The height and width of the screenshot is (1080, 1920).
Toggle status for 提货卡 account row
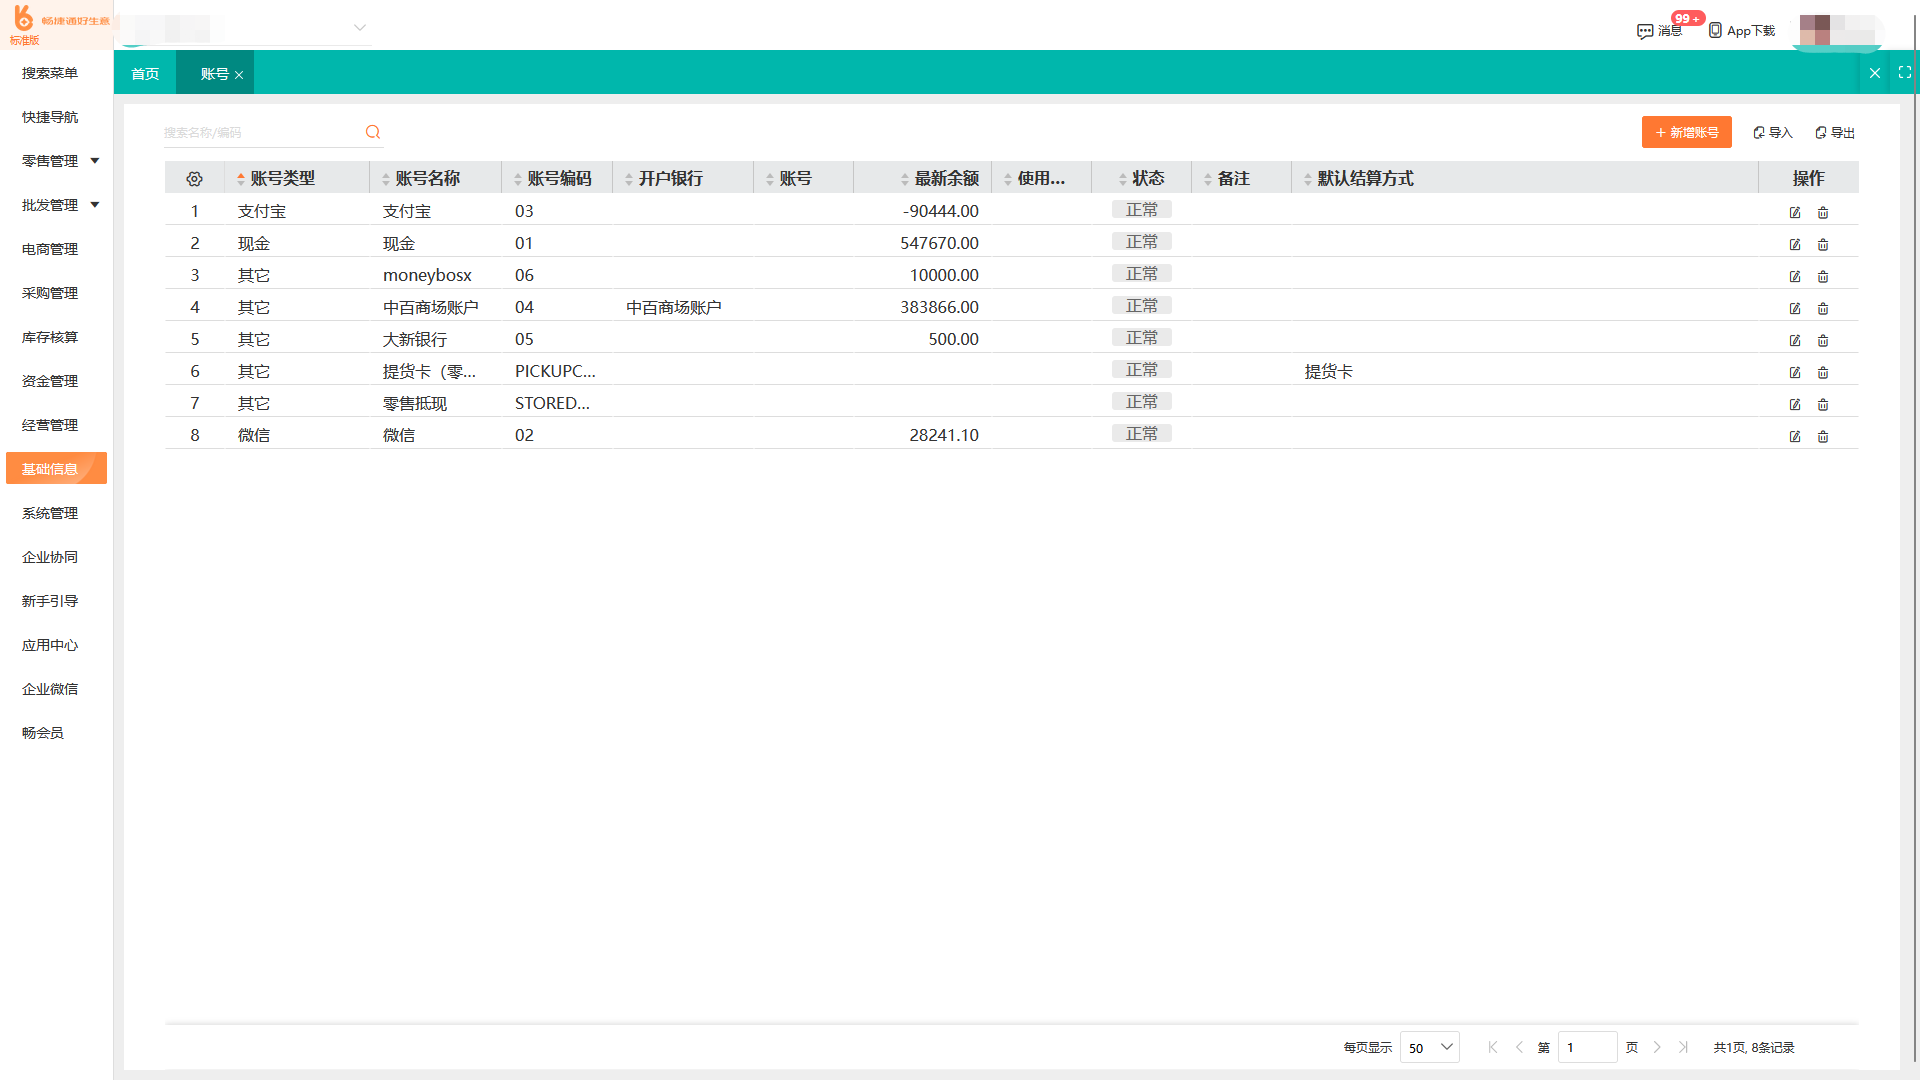pyautogui.click(x=1143, y=371)
